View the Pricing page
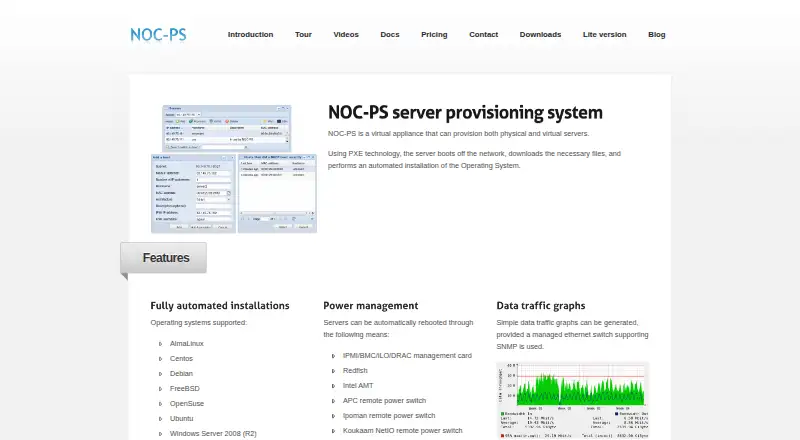Screen dimensions: 800x440 (x=434, y=35)
